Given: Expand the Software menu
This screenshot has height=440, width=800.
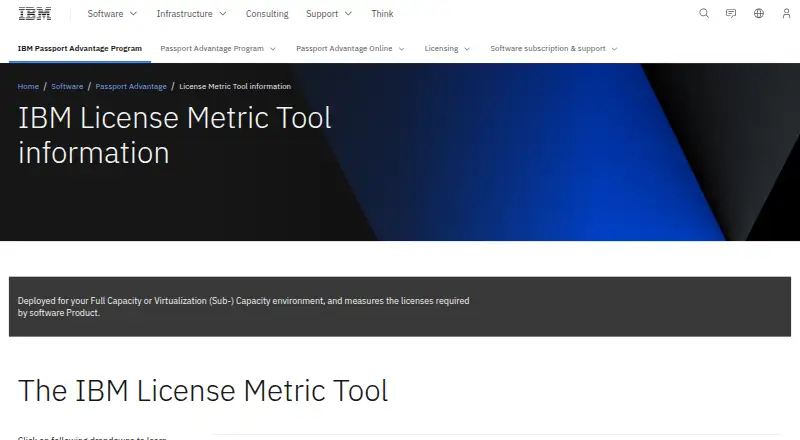Looking at the screenshot, I should pyautogui.click(x=112, y=14).
